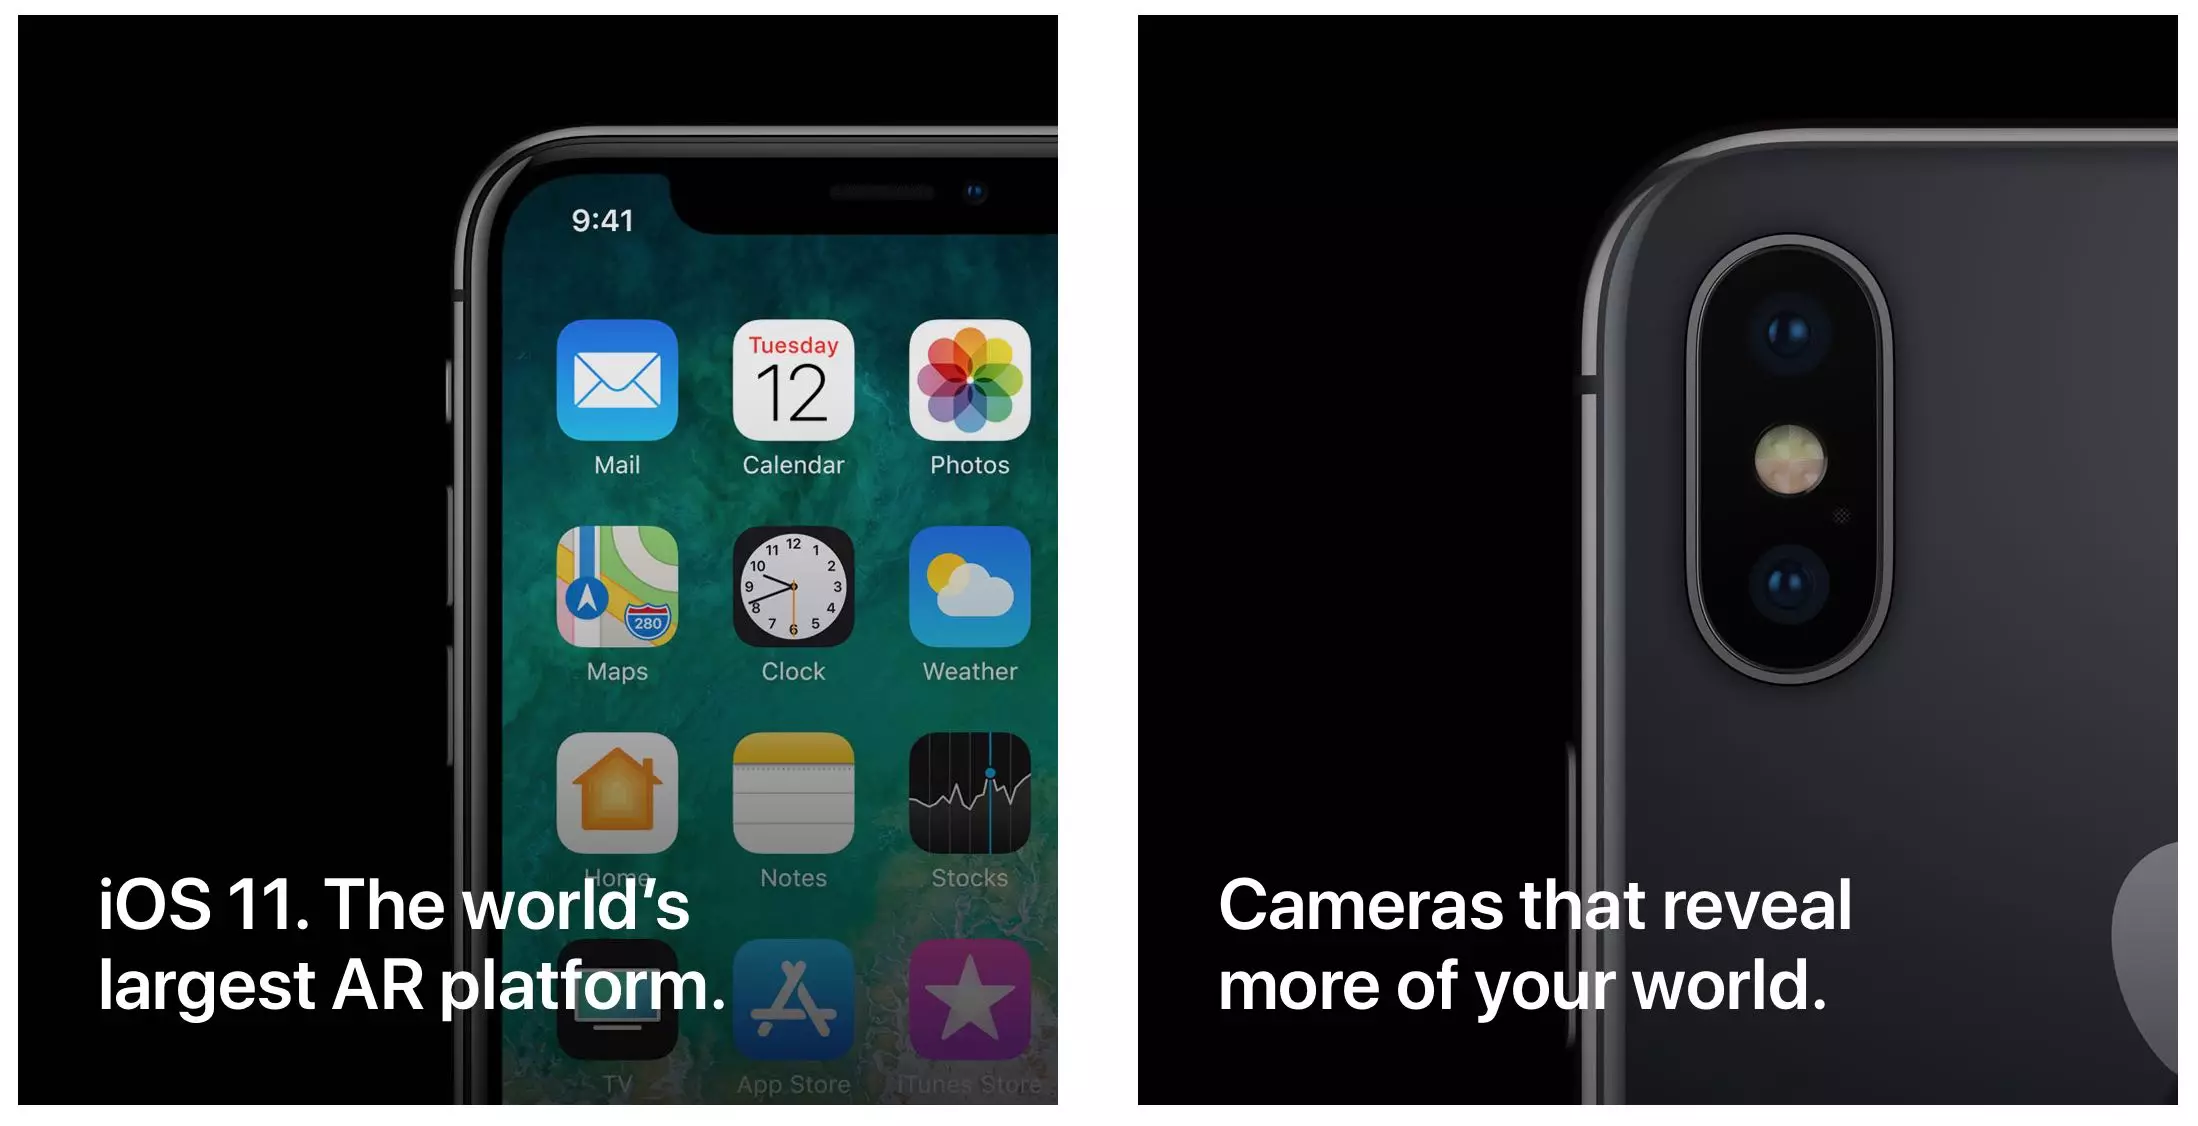Open the TV app
Image resolution: width=2198 pixels, height=1126 pixels.
(616, 1018)
